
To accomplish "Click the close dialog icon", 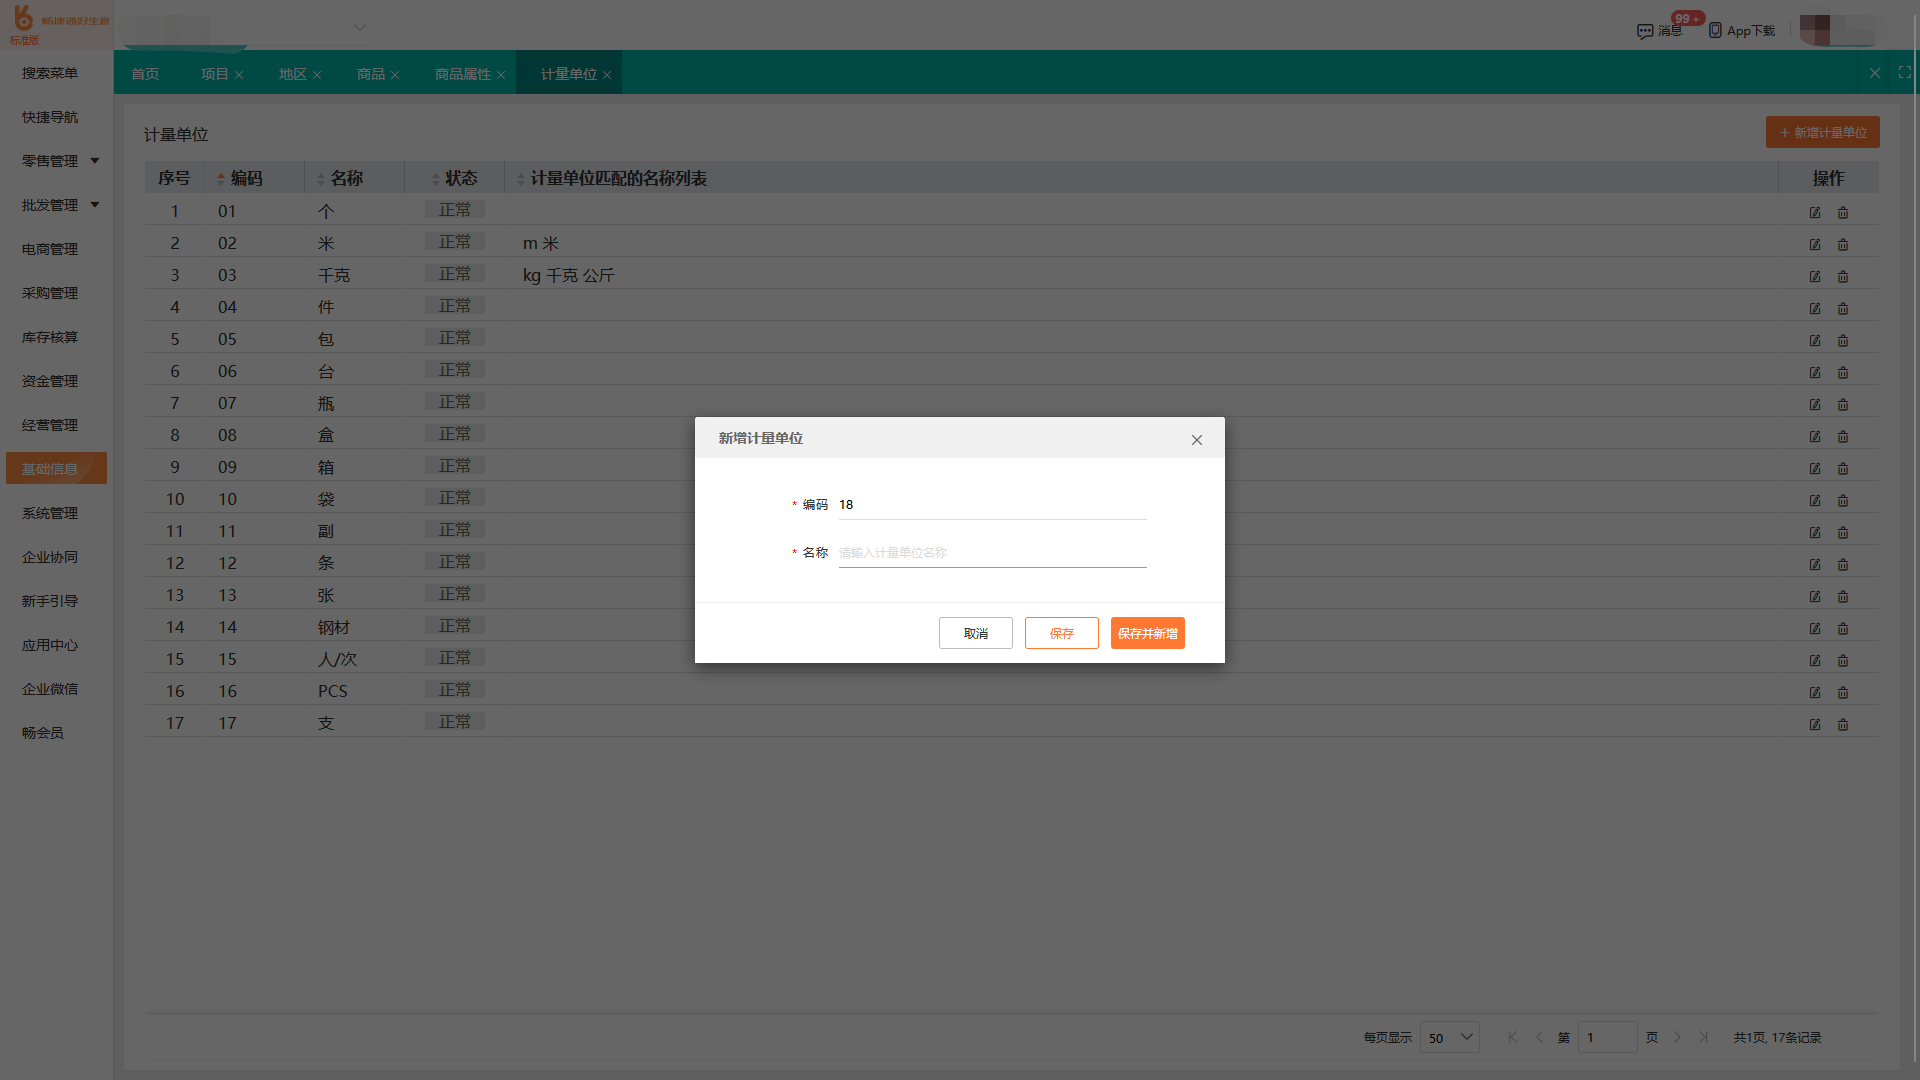I will tap(1196, 439).
